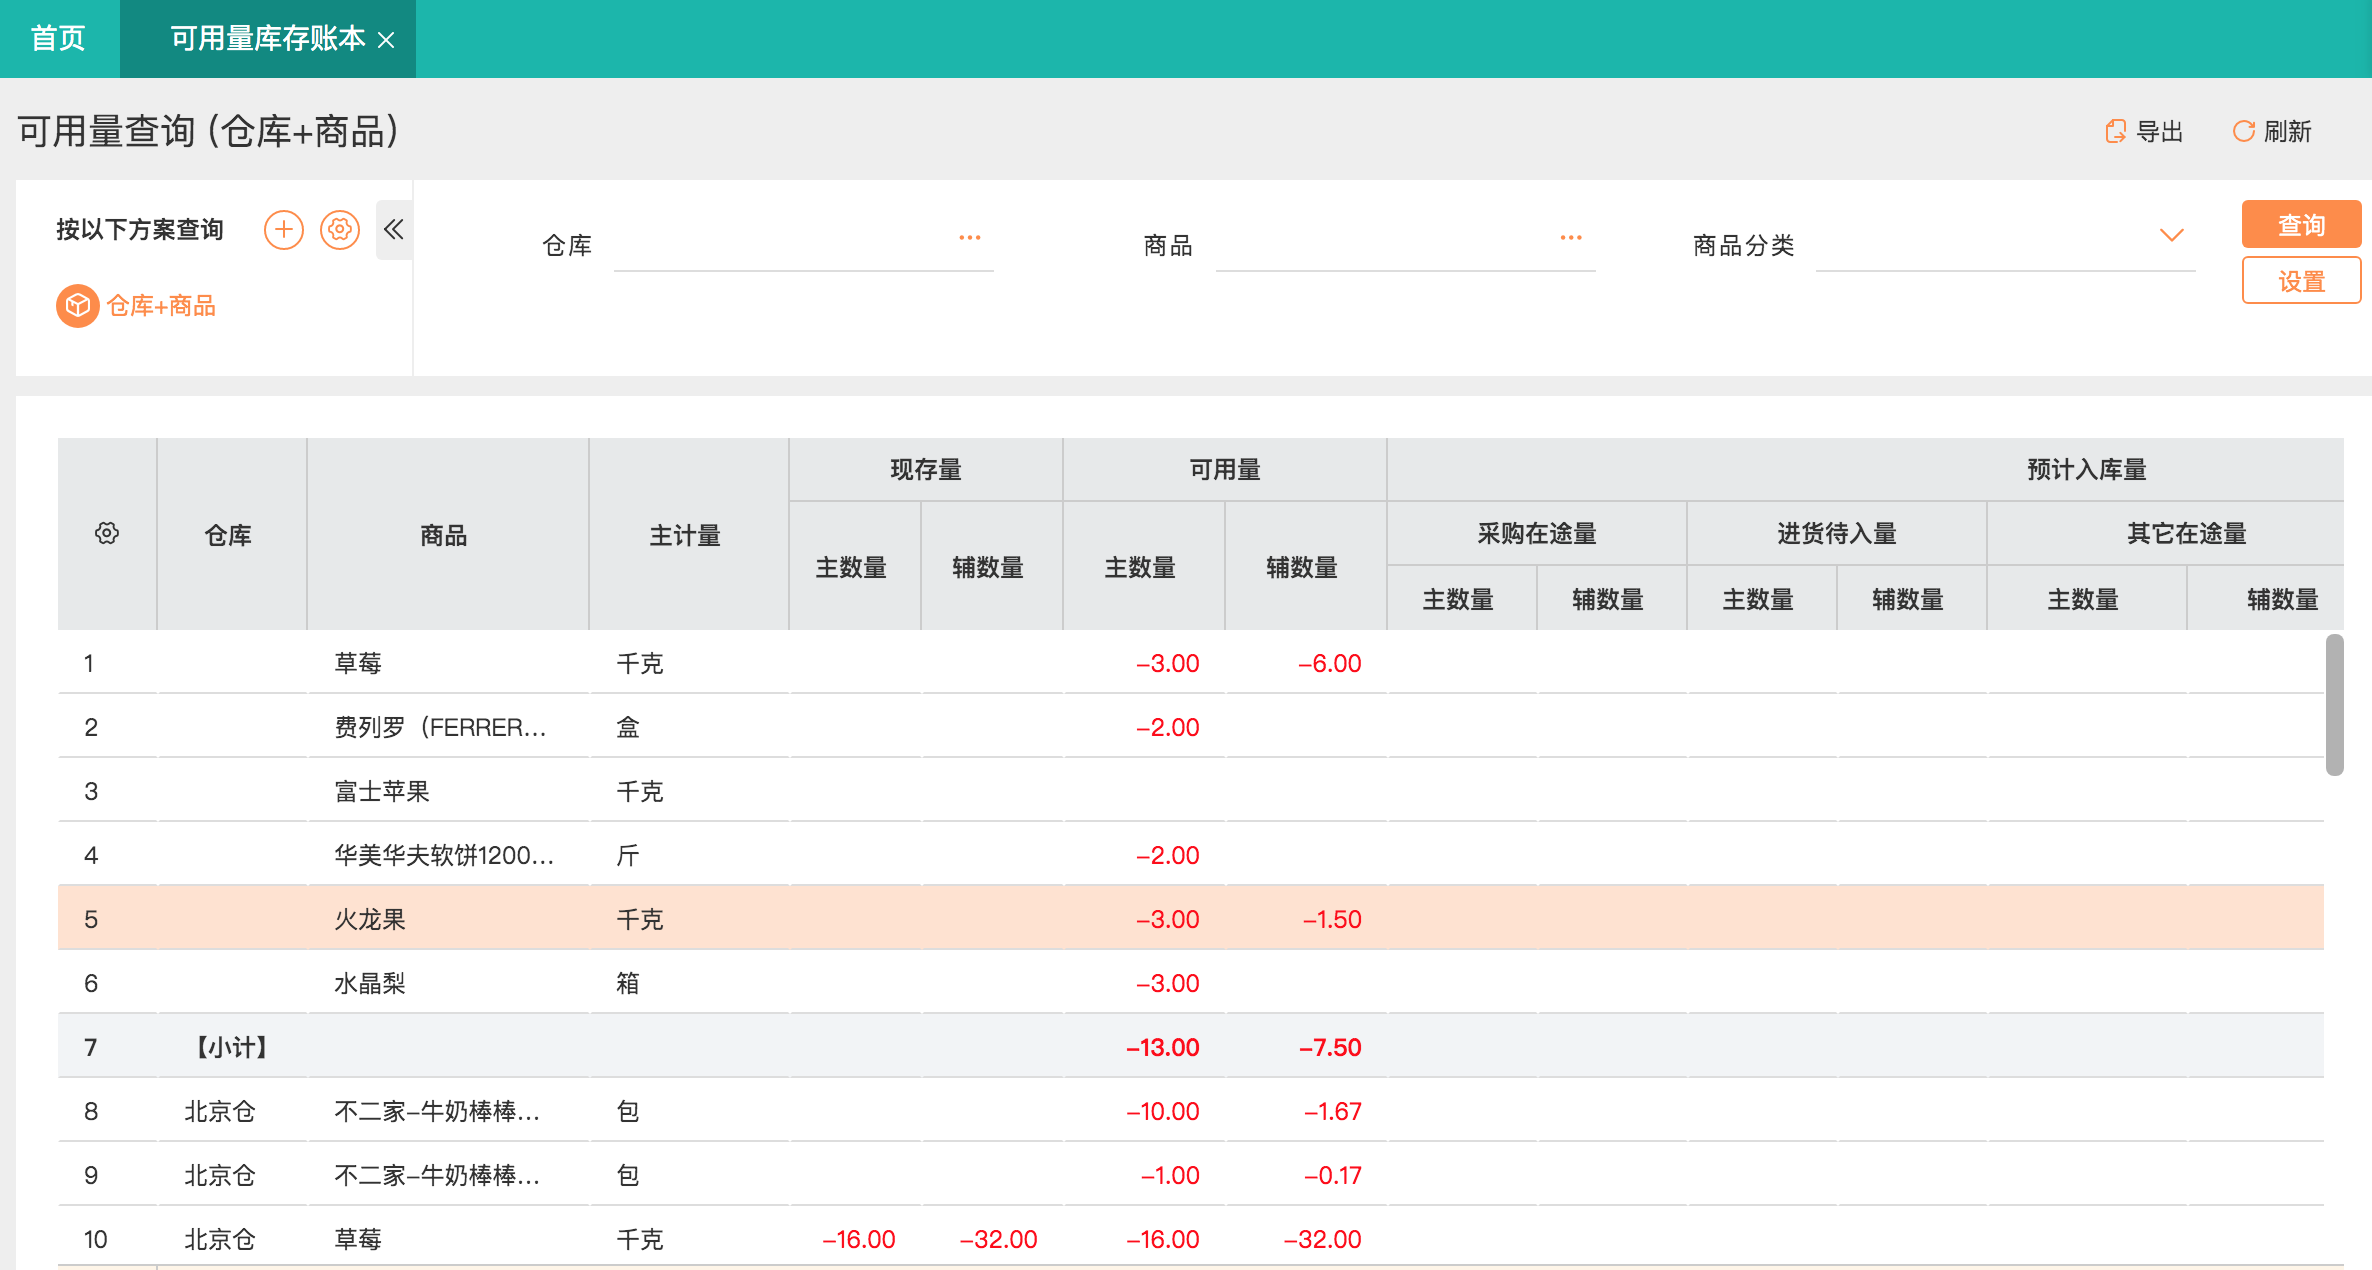
Task: Click the add/plus icon in query panel
Action: pos(284,229)
